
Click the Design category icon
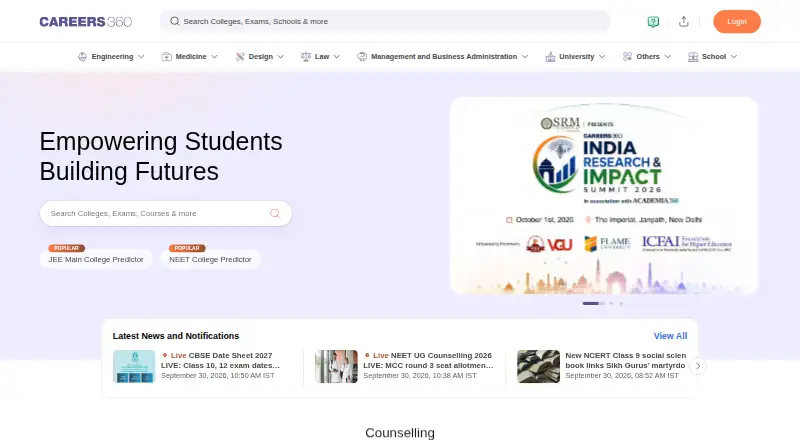240,57
